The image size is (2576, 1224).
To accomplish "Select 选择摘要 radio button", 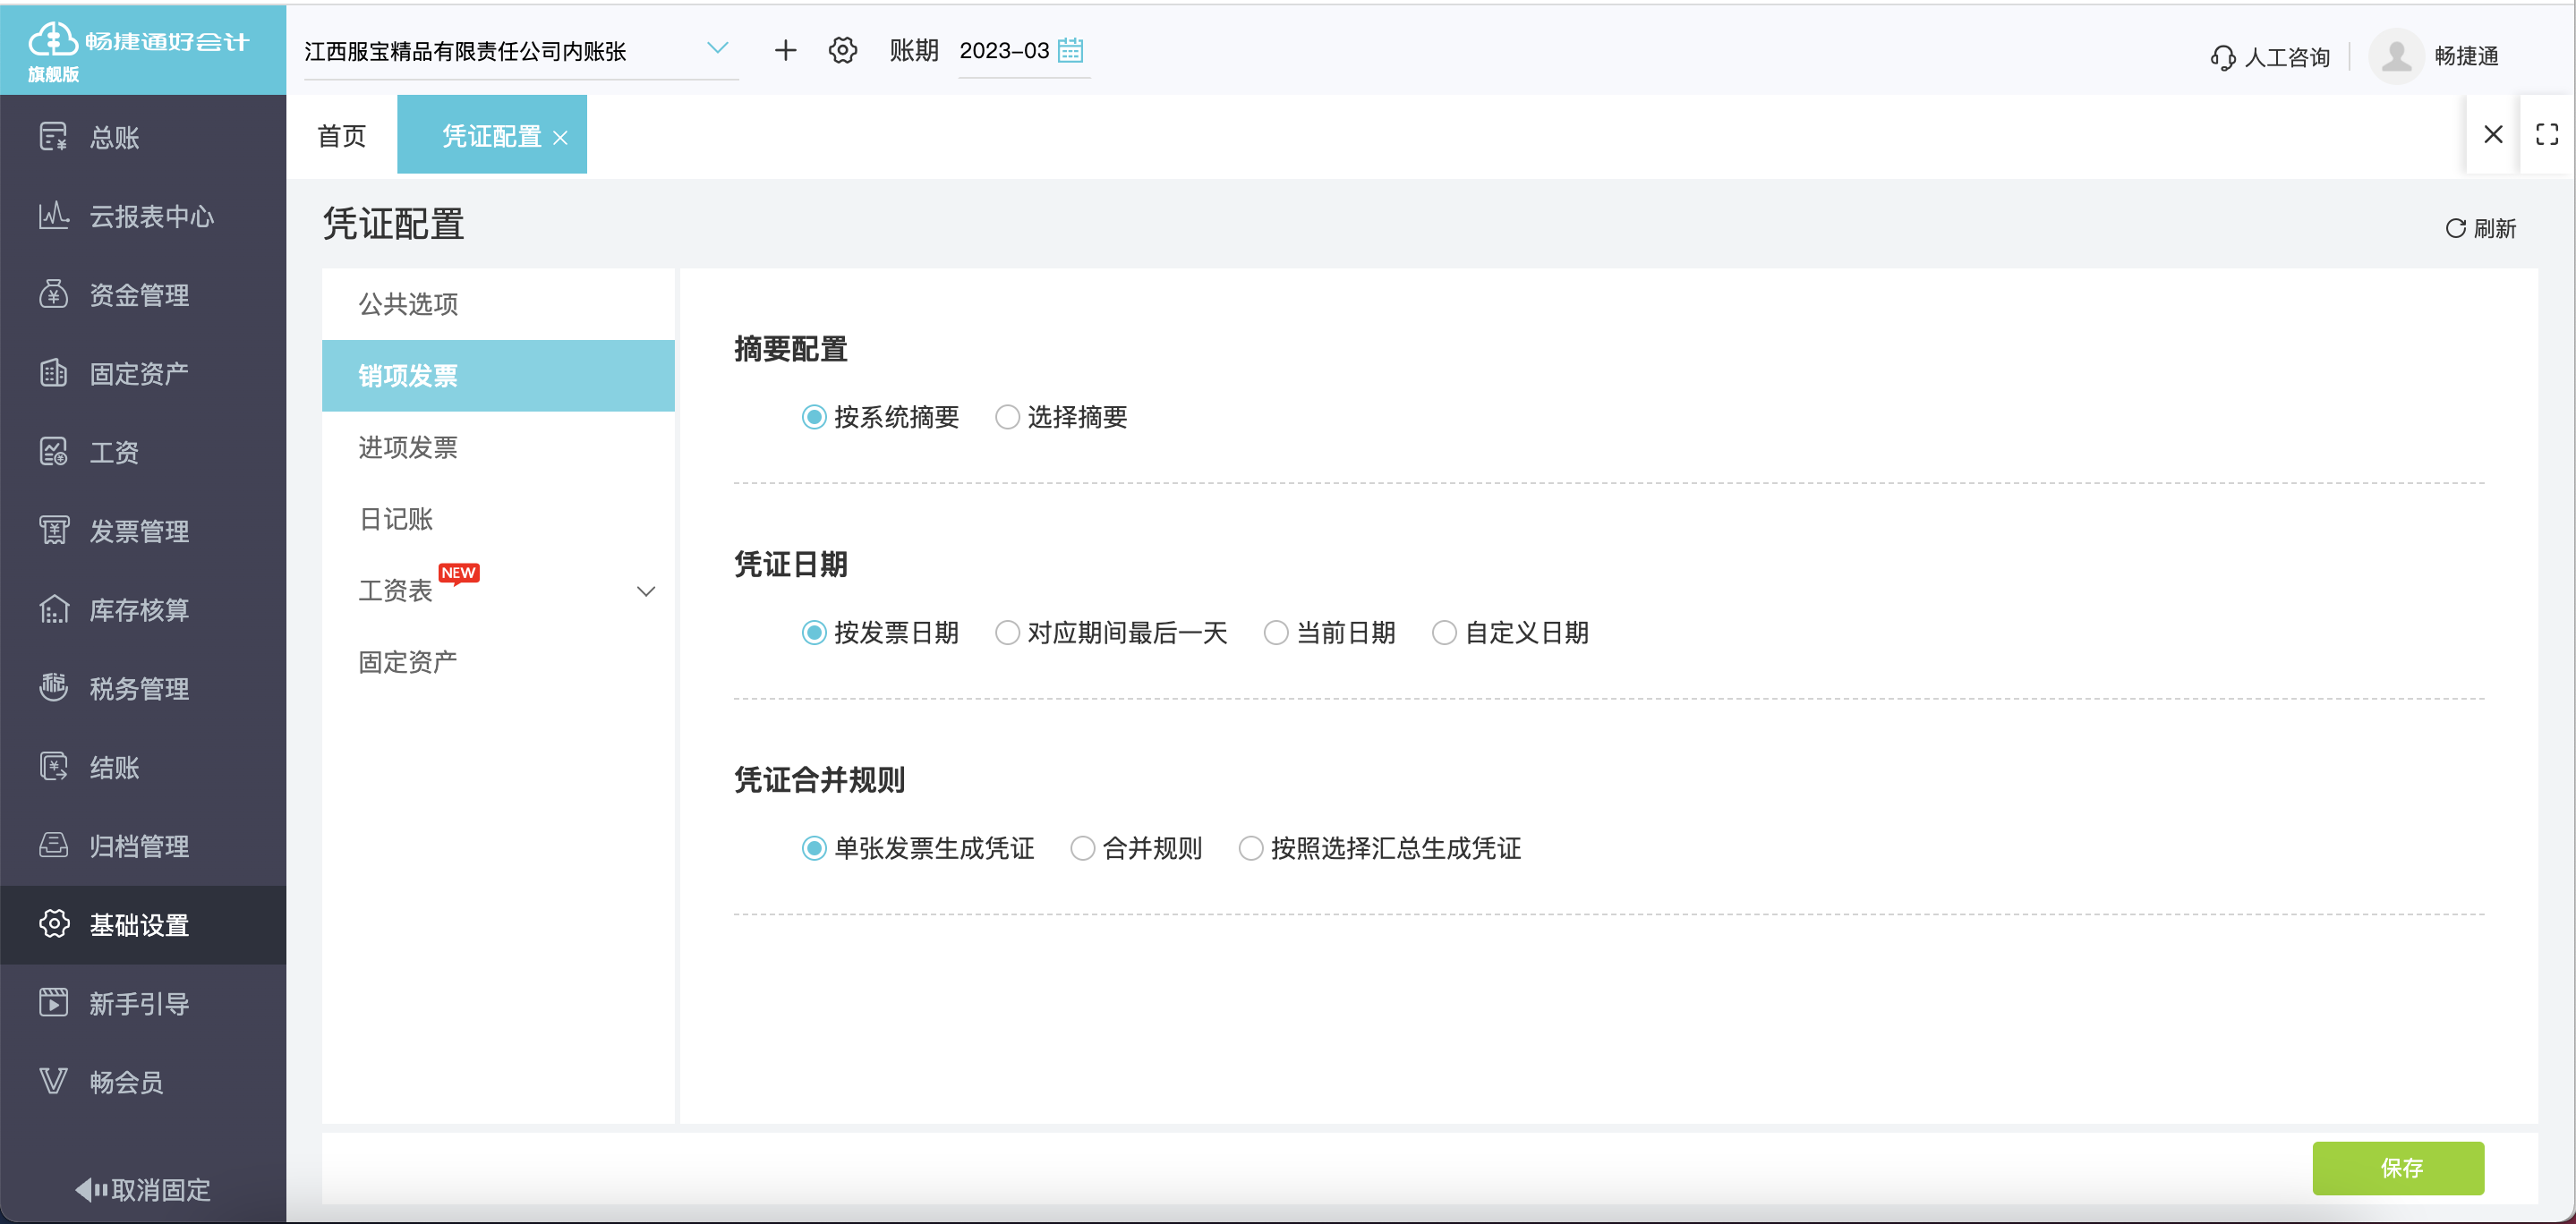I will pos(1007,417).
